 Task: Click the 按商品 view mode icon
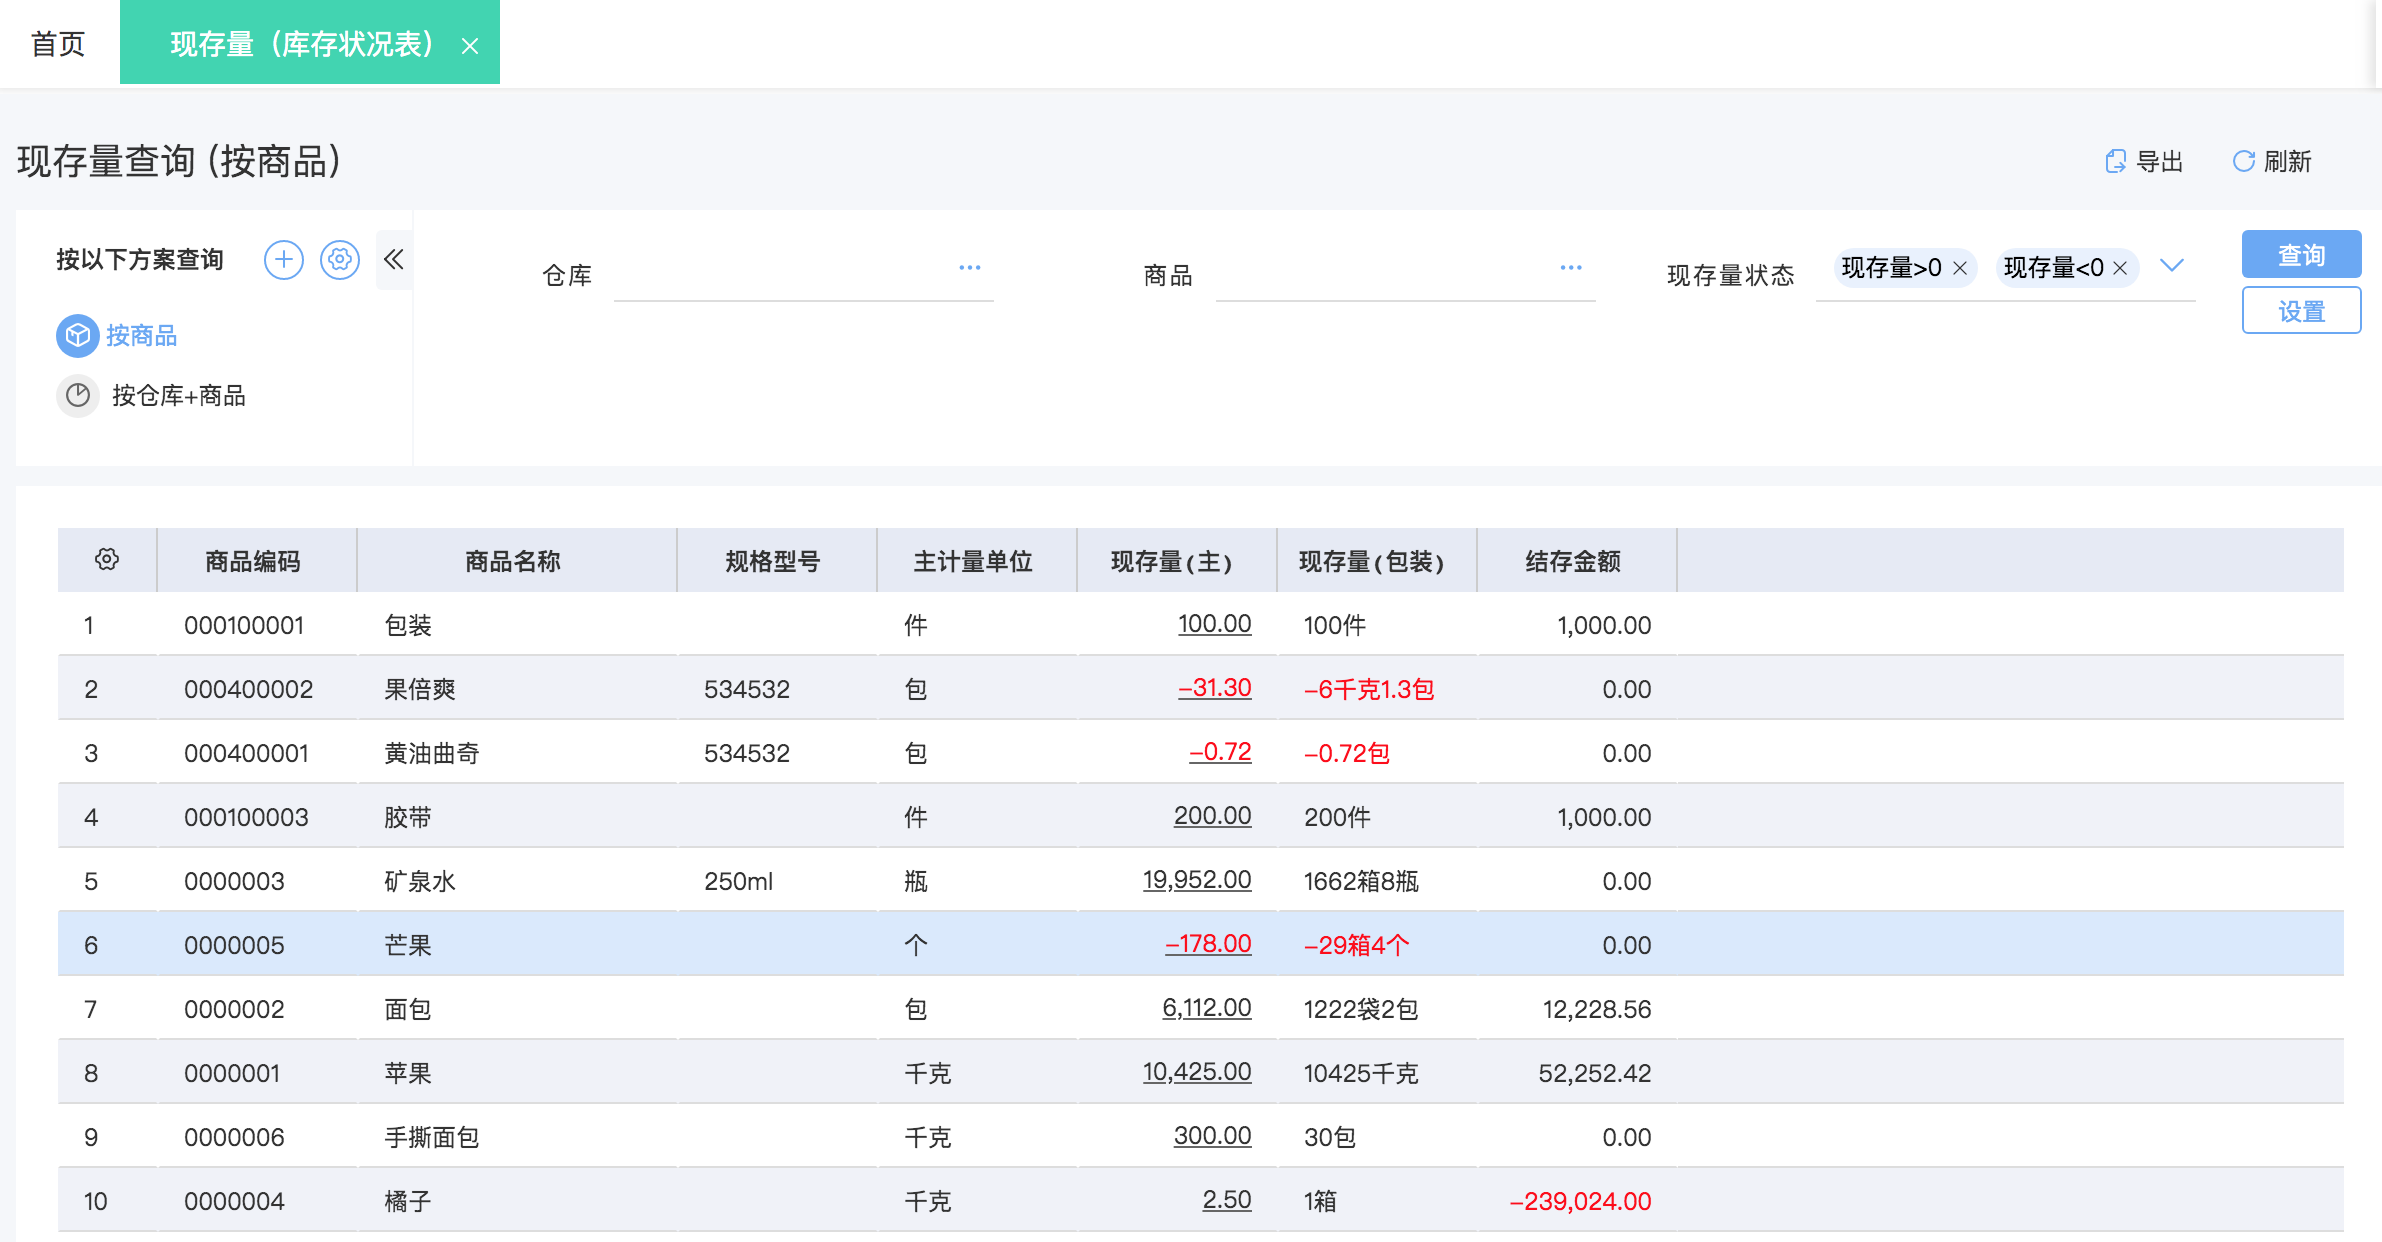tap(76, 334)
